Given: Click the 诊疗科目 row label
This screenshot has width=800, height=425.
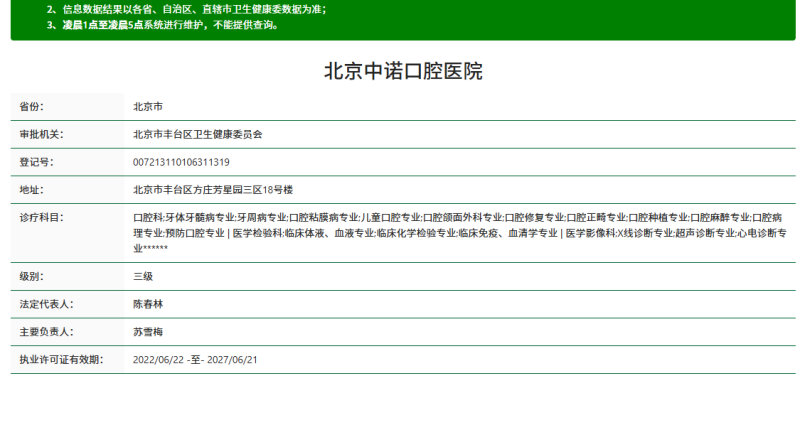Looking at the screenshot, I should pos(41,217).
